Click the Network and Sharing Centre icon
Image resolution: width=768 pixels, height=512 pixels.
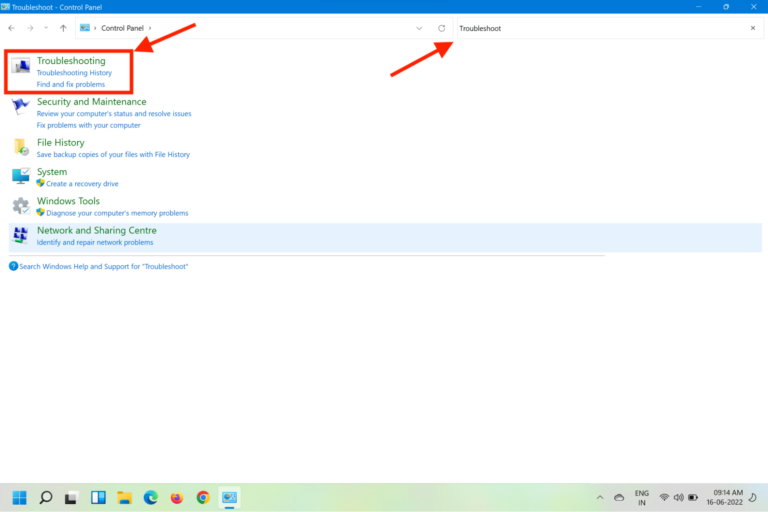(x=21, y=236)
